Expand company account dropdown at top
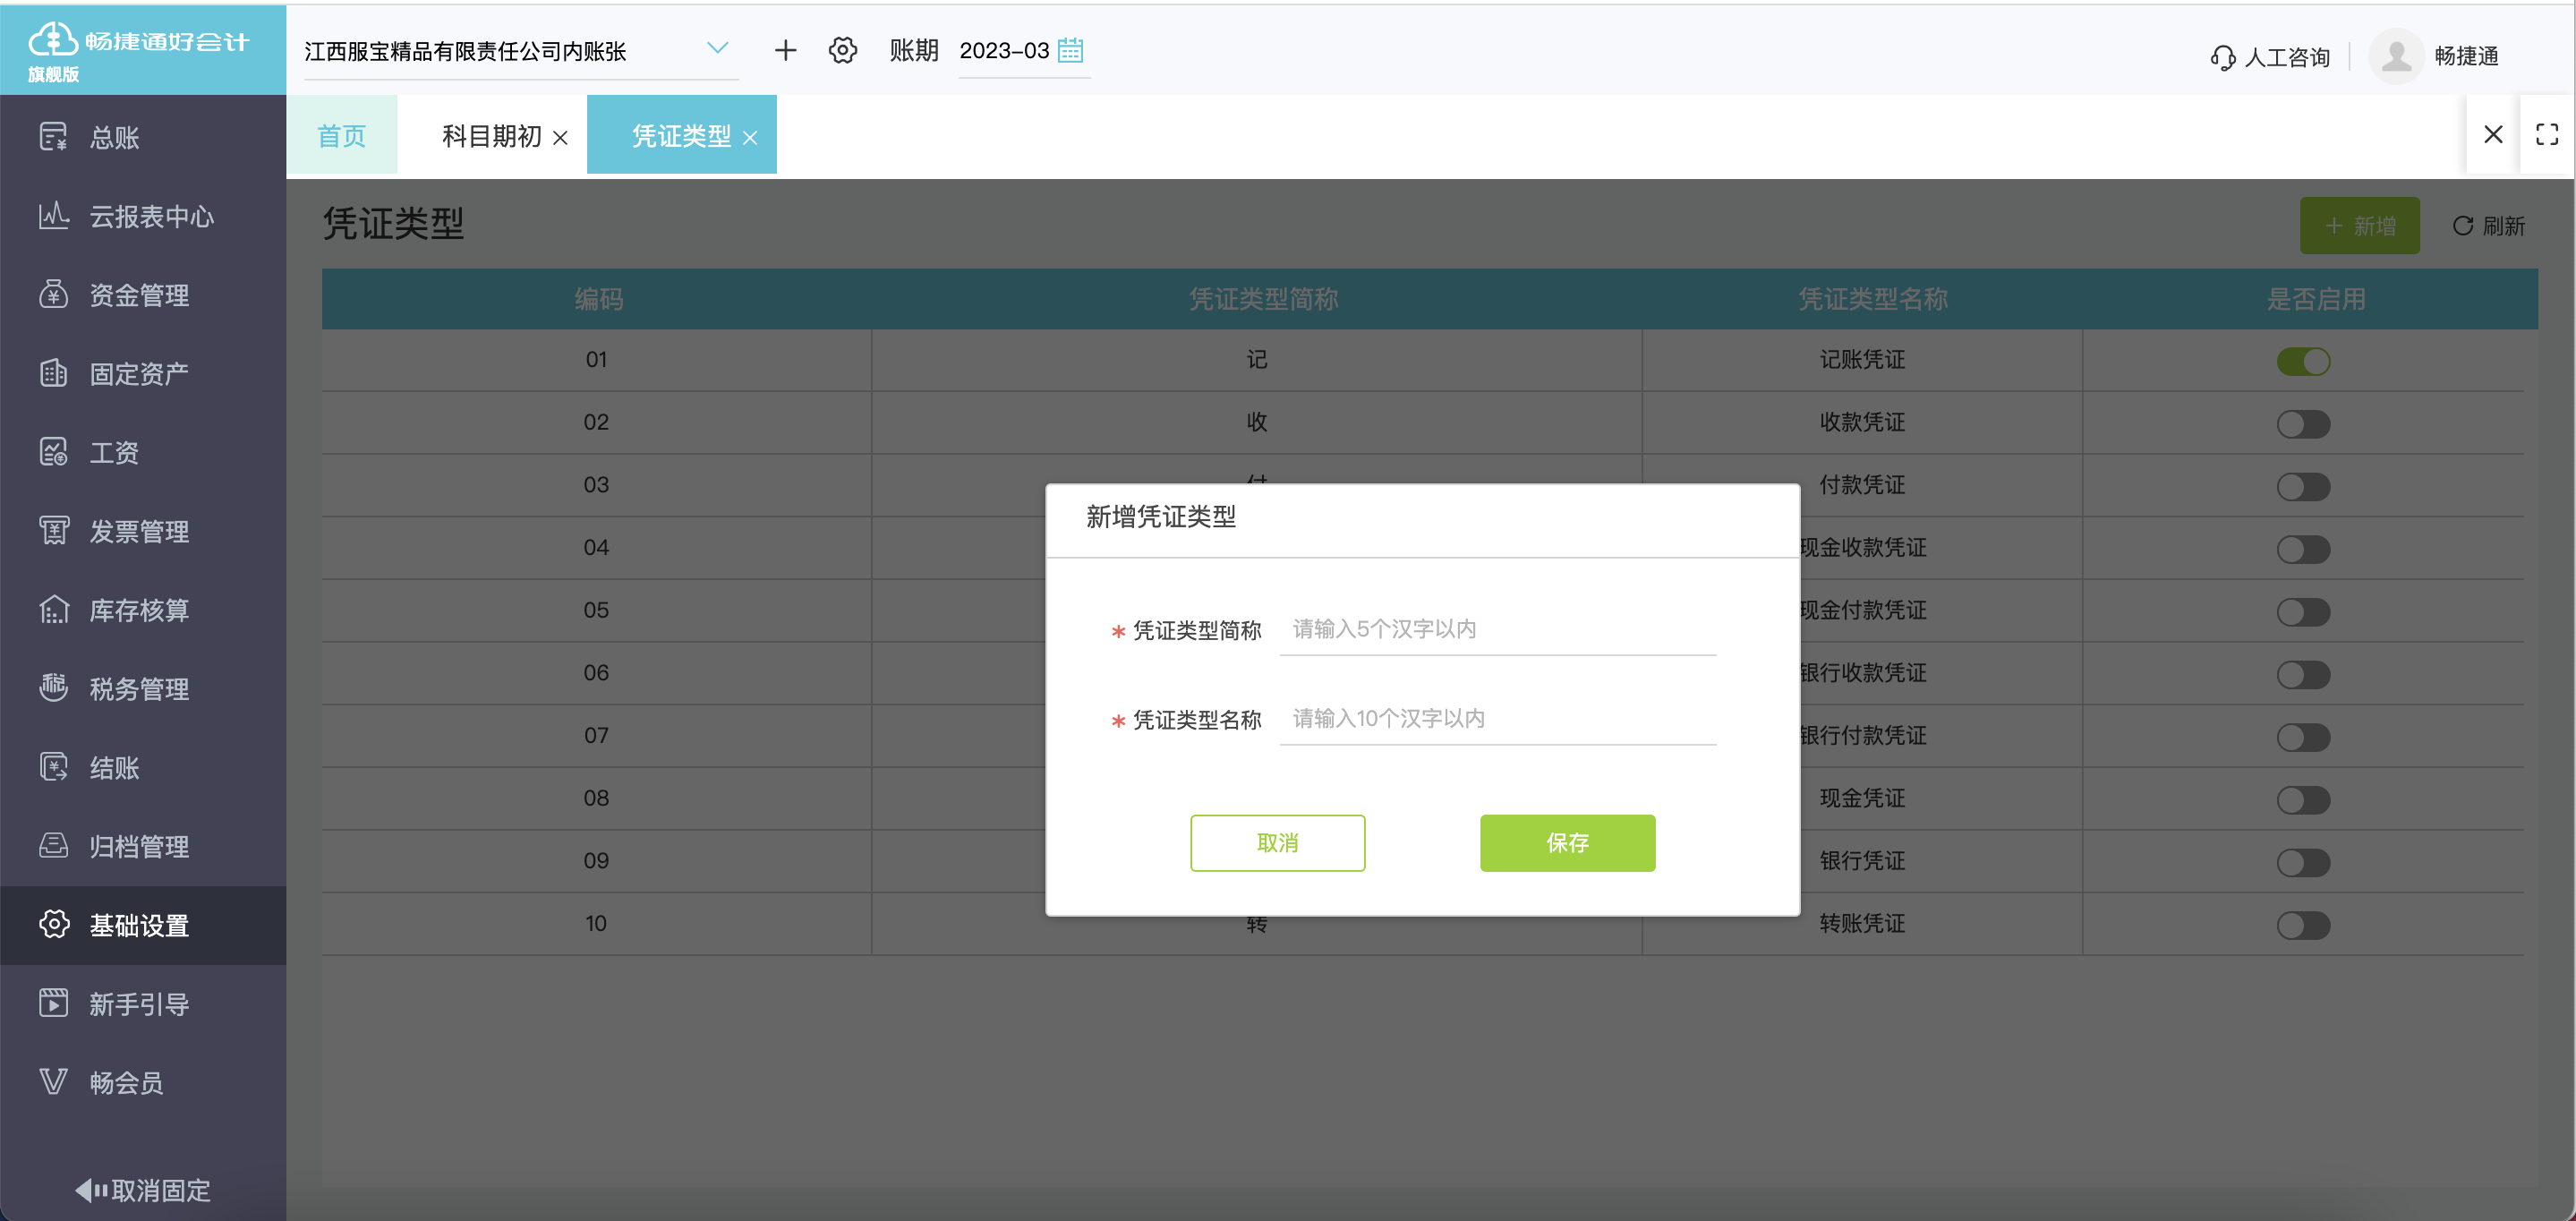The height and width of the screenshot is (1221, 2576). [x=718, y=49]
